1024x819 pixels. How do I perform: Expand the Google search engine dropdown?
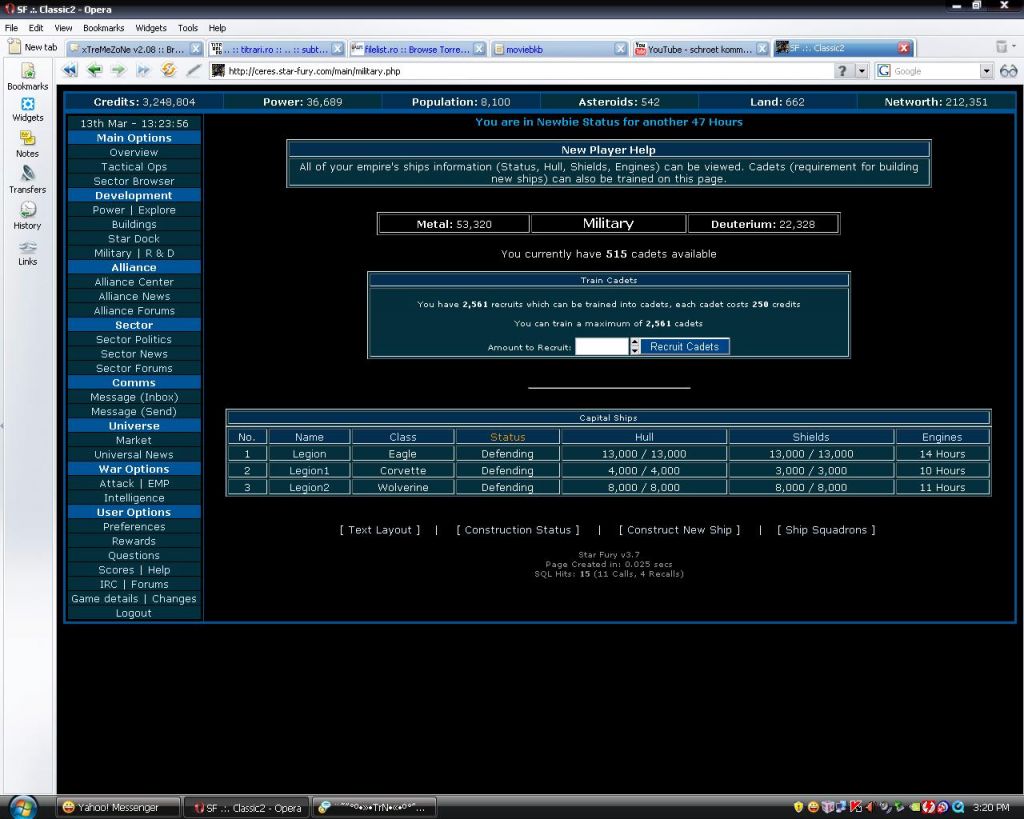click(x=986, y=71)
